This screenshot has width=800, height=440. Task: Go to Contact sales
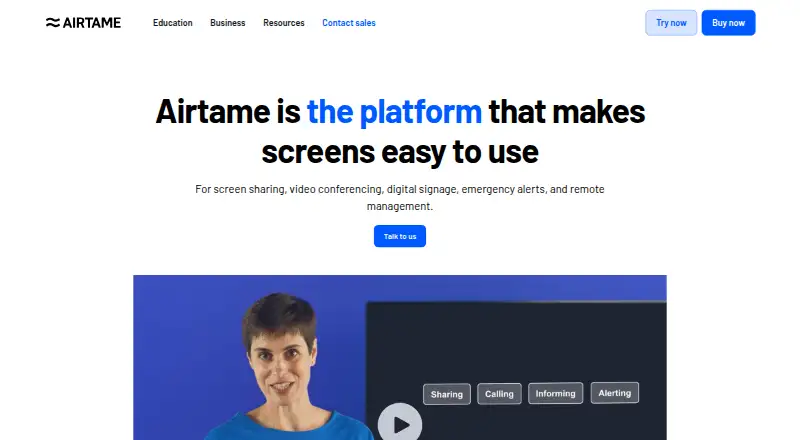tap(349, 23)
